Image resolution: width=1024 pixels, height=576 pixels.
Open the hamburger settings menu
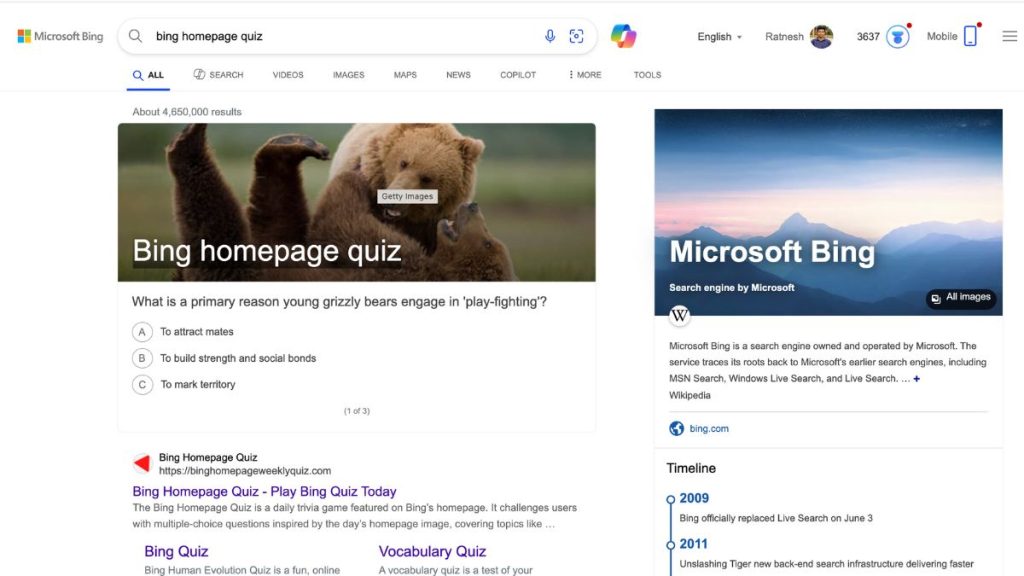[1010, 36]
